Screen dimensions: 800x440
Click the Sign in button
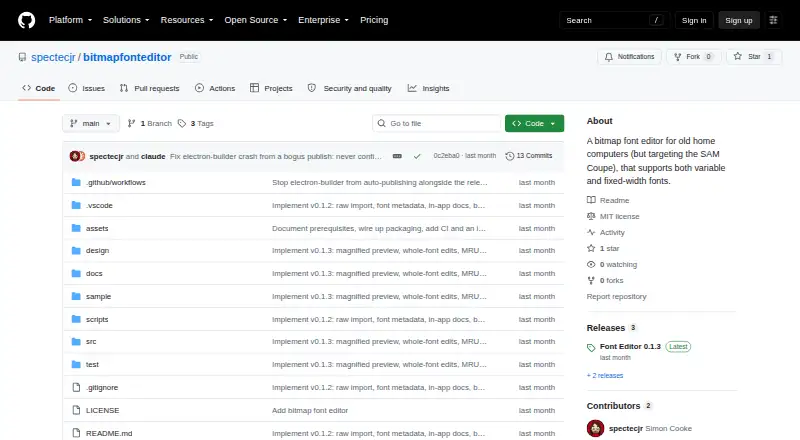694,20
